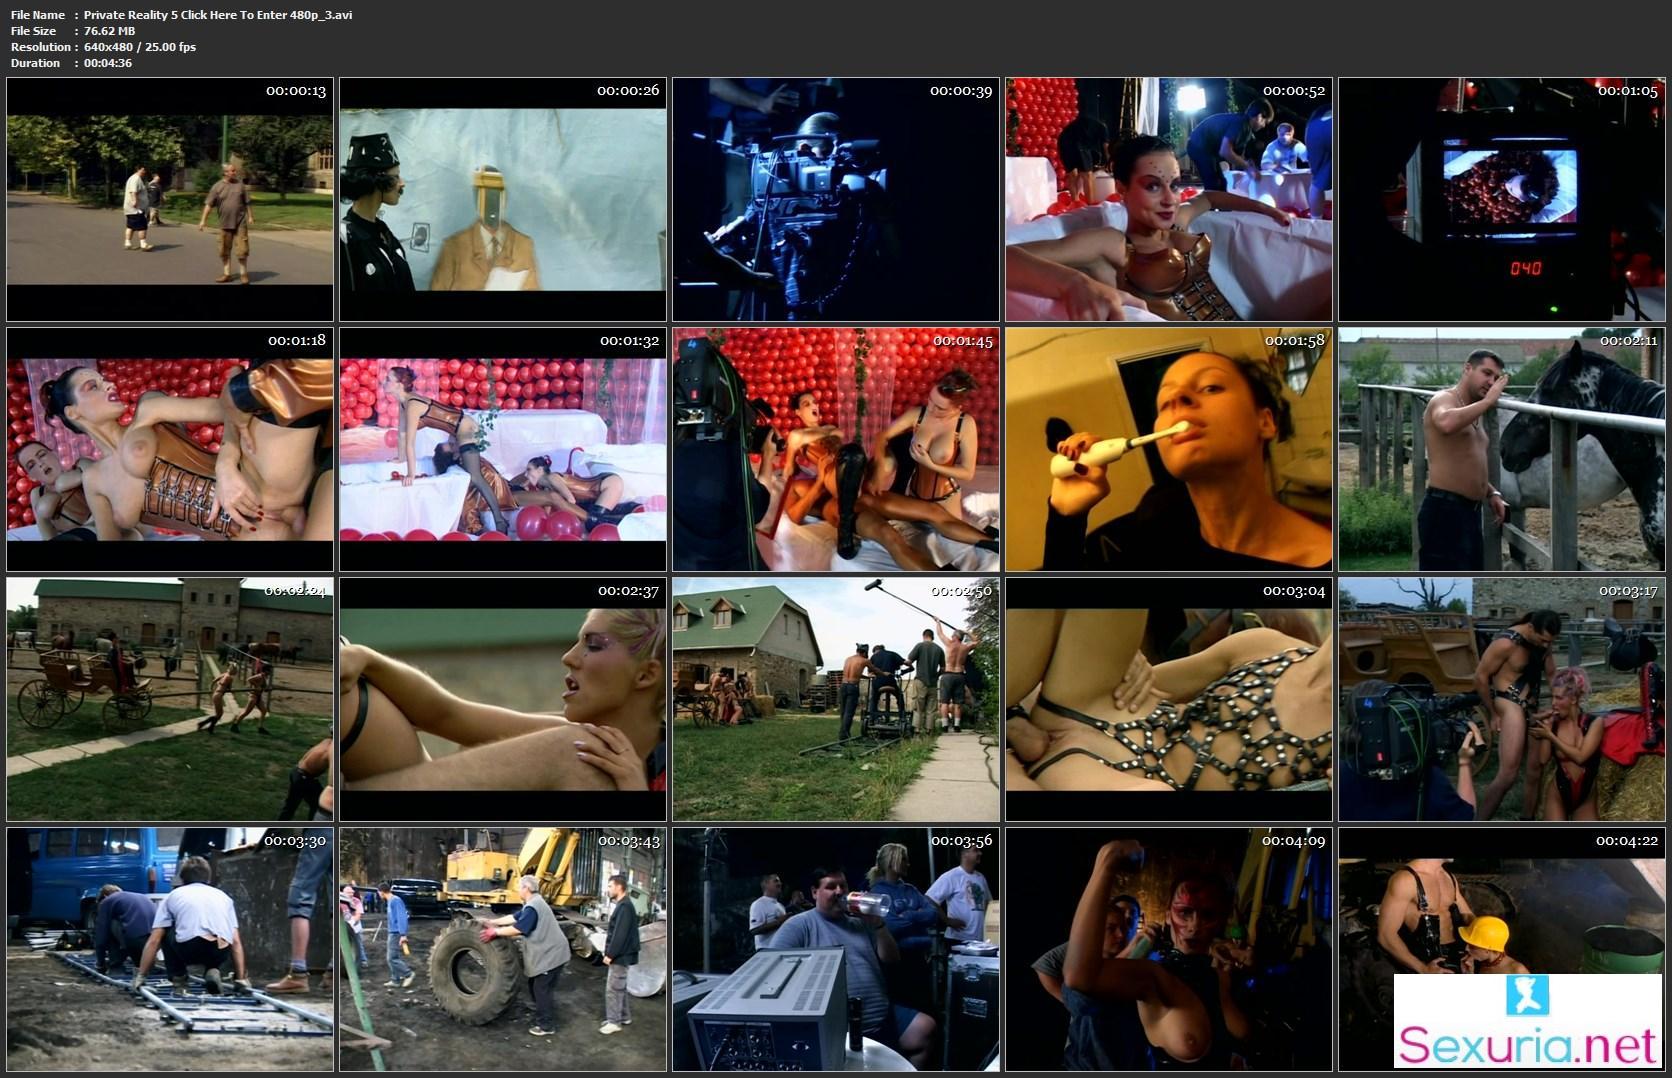
Task: Select the toothbrush frame at 00:01:58
Action: point(1169,449)
